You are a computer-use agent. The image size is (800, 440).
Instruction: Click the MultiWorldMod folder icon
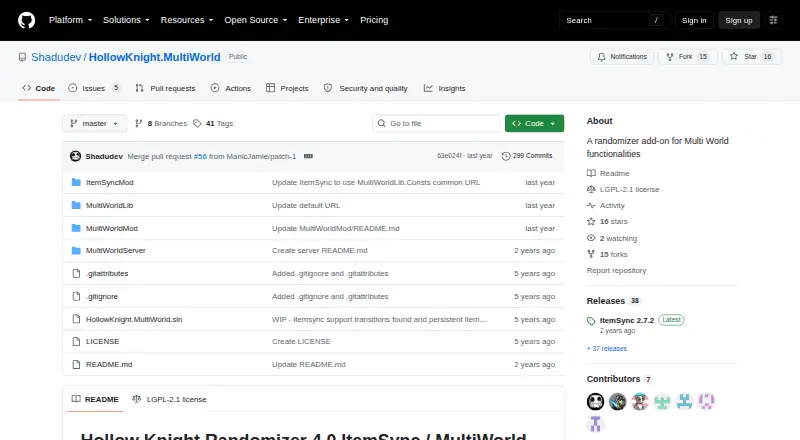coord(76,228)
